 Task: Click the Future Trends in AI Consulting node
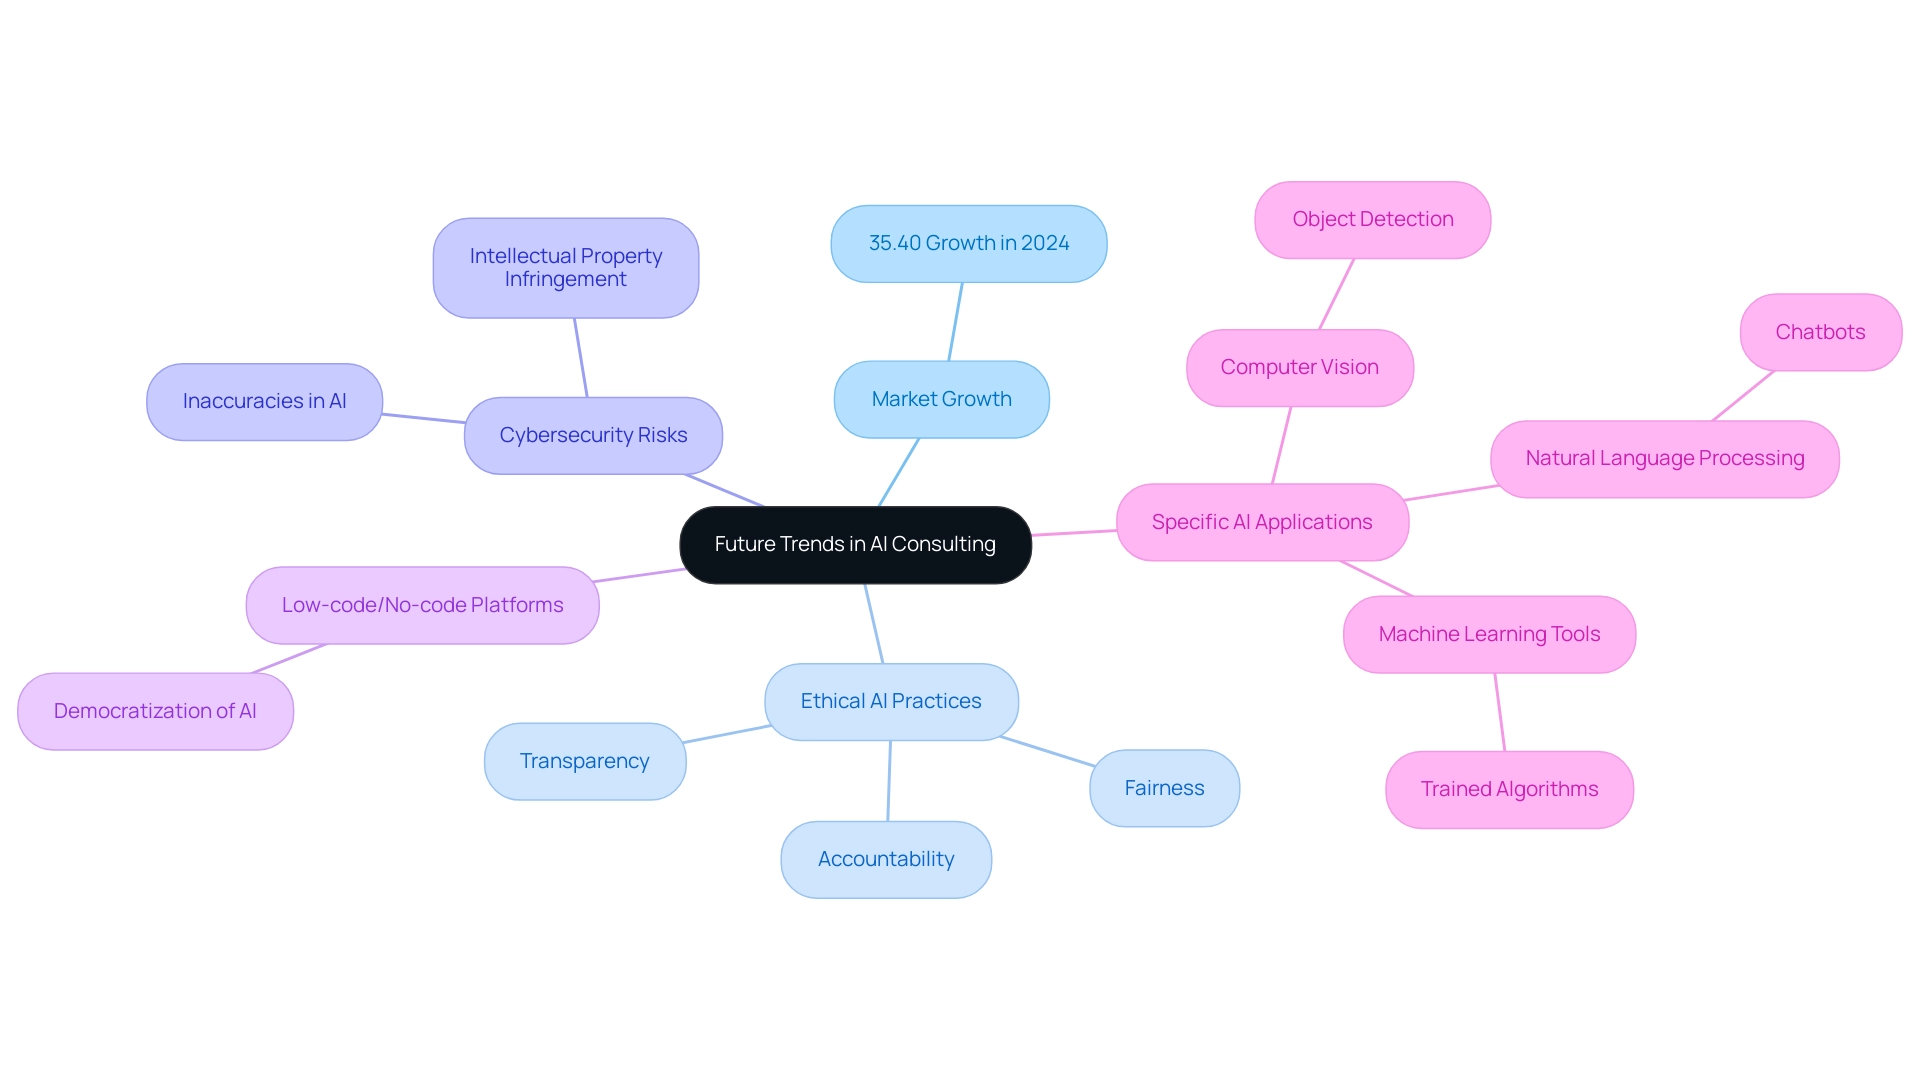(x=855, y=542)
